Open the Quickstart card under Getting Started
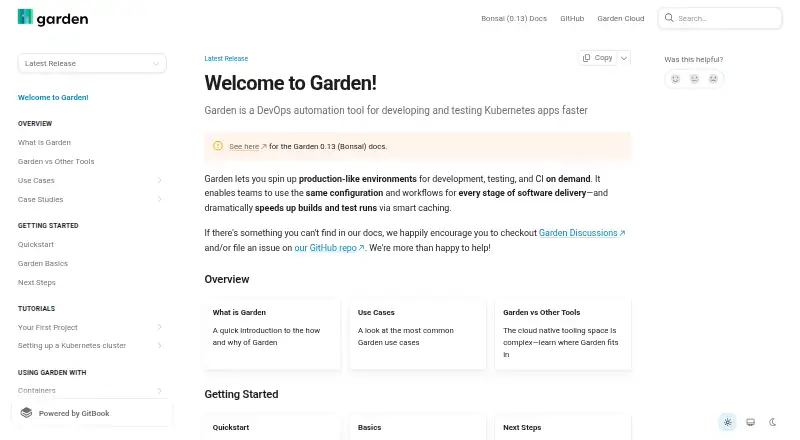 272,428
